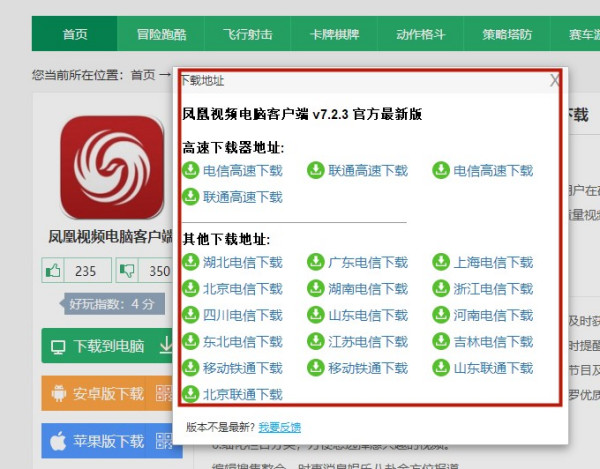
Task: Click the download icon next to 上海电信下载
Action: coord(441,263)
